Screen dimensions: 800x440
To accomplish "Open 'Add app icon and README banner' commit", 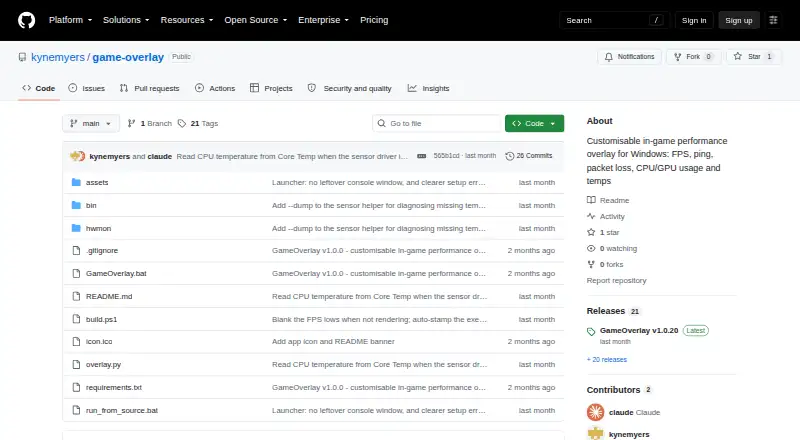I will point(333,341).
